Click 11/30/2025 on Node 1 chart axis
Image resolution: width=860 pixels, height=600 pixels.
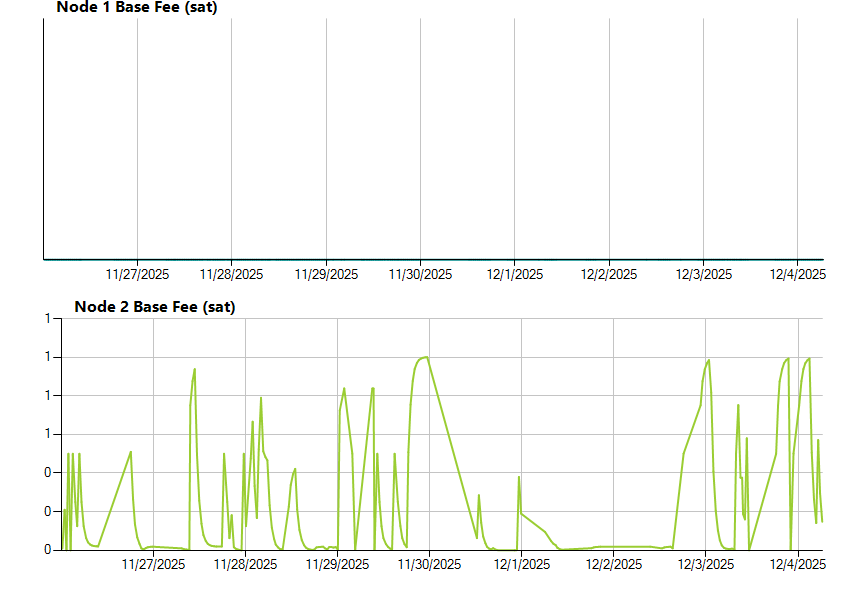pos(420,274)
